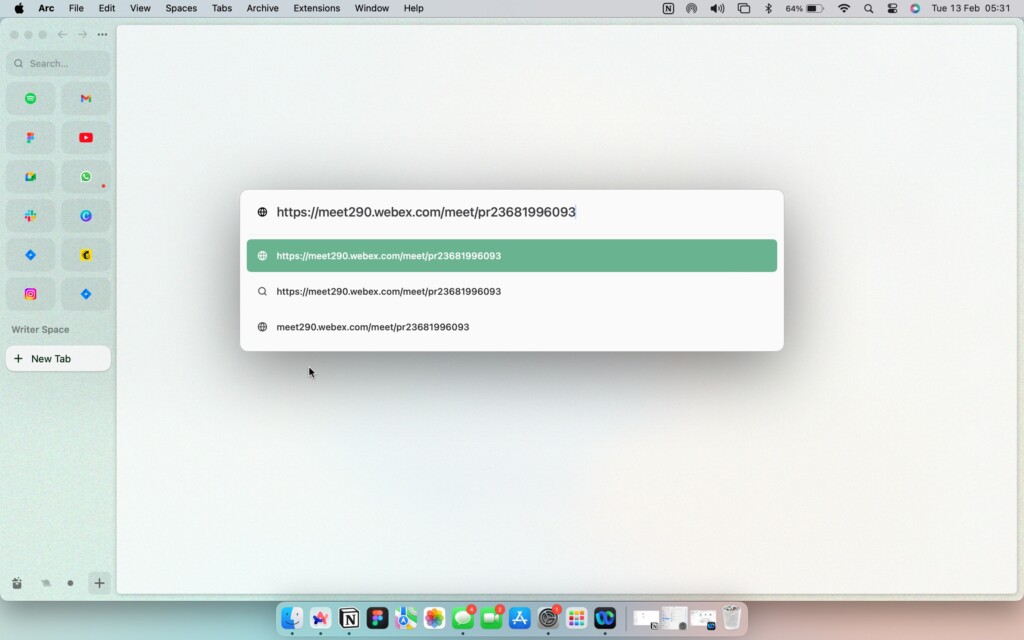Open Notion from the Dock
The height and width of the screenshot is (640, 1024).
pos(349,617)
